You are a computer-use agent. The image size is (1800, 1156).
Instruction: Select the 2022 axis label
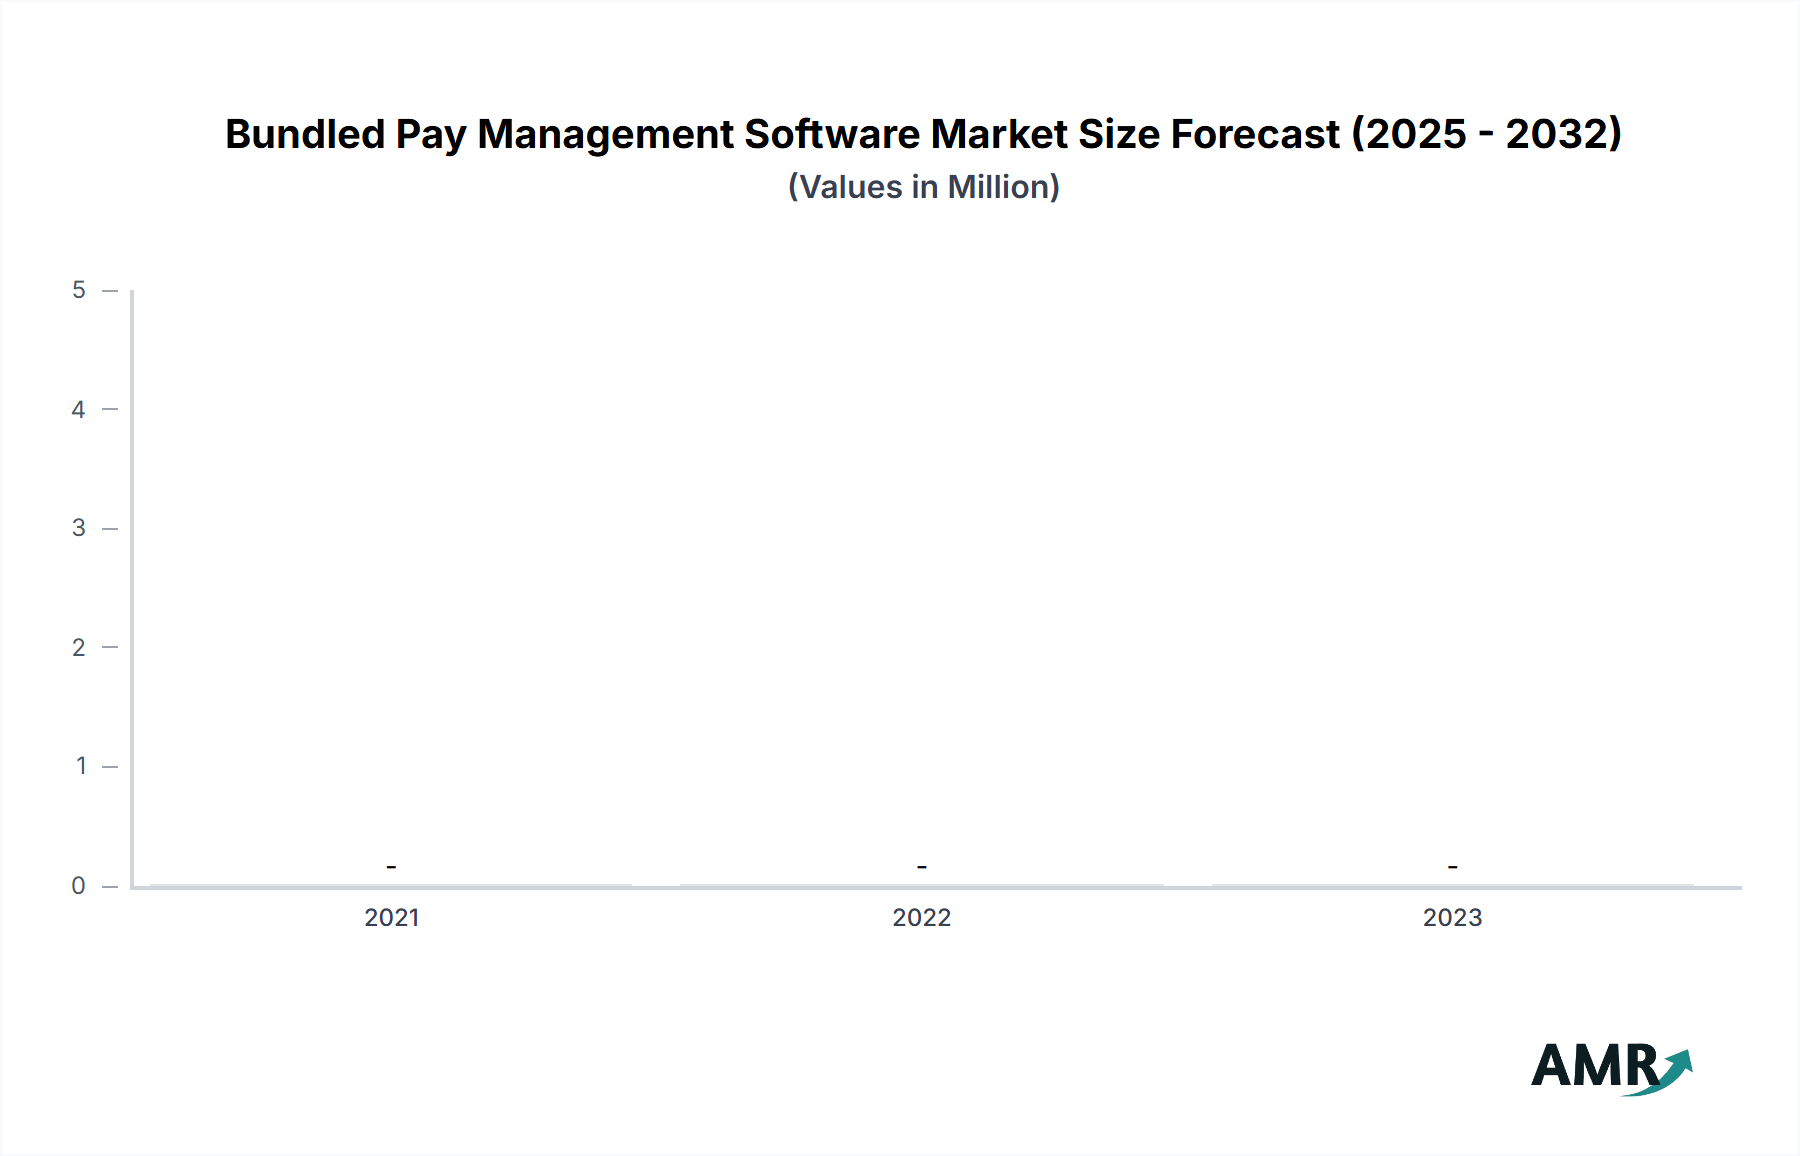click(x=922, y=918)
